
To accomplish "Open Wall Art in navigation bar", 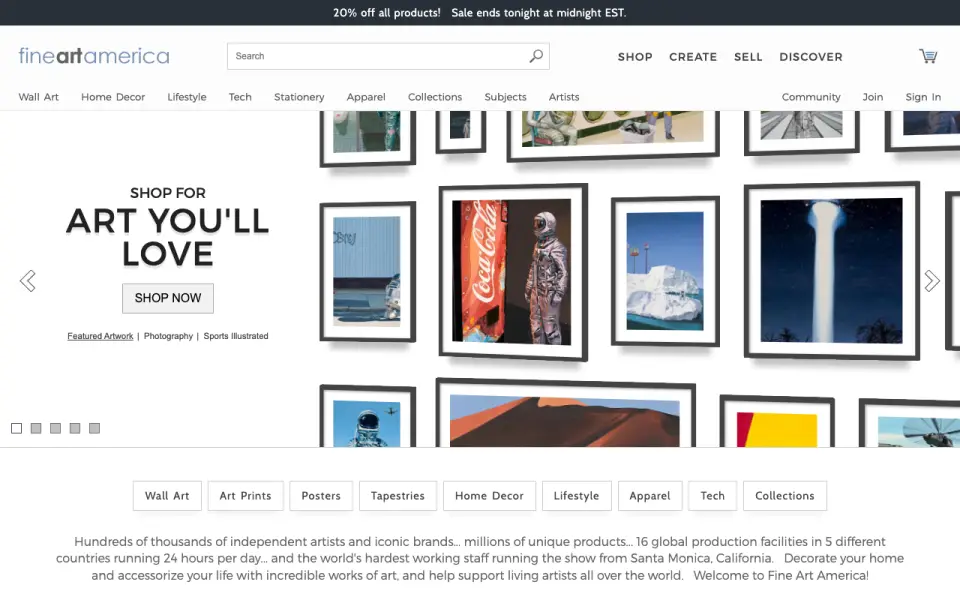I will (39, 97).
